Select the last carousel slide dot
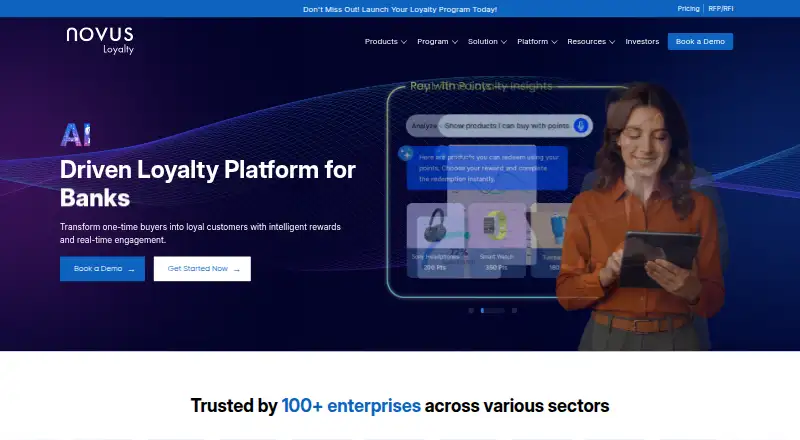 click(514, 310)
